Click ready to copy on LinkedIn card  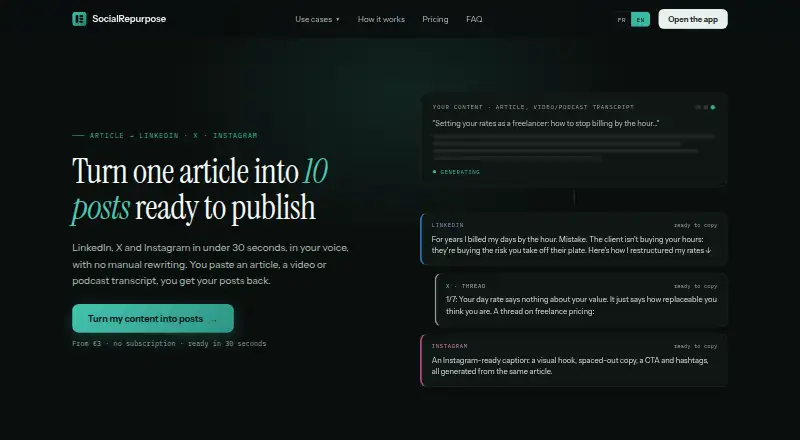click(695, 225)
